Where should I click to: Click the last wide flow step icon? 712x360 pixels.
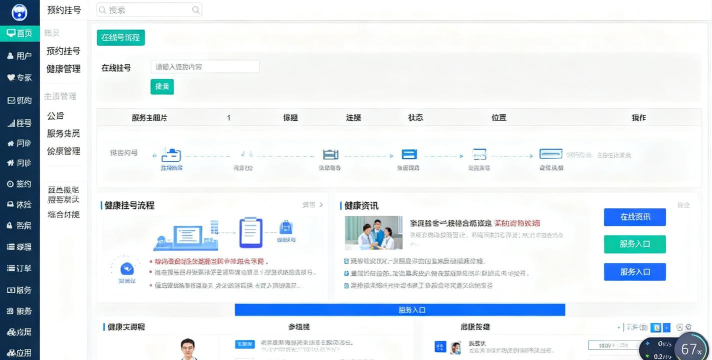pyautogui.click(x=551, y=154)
